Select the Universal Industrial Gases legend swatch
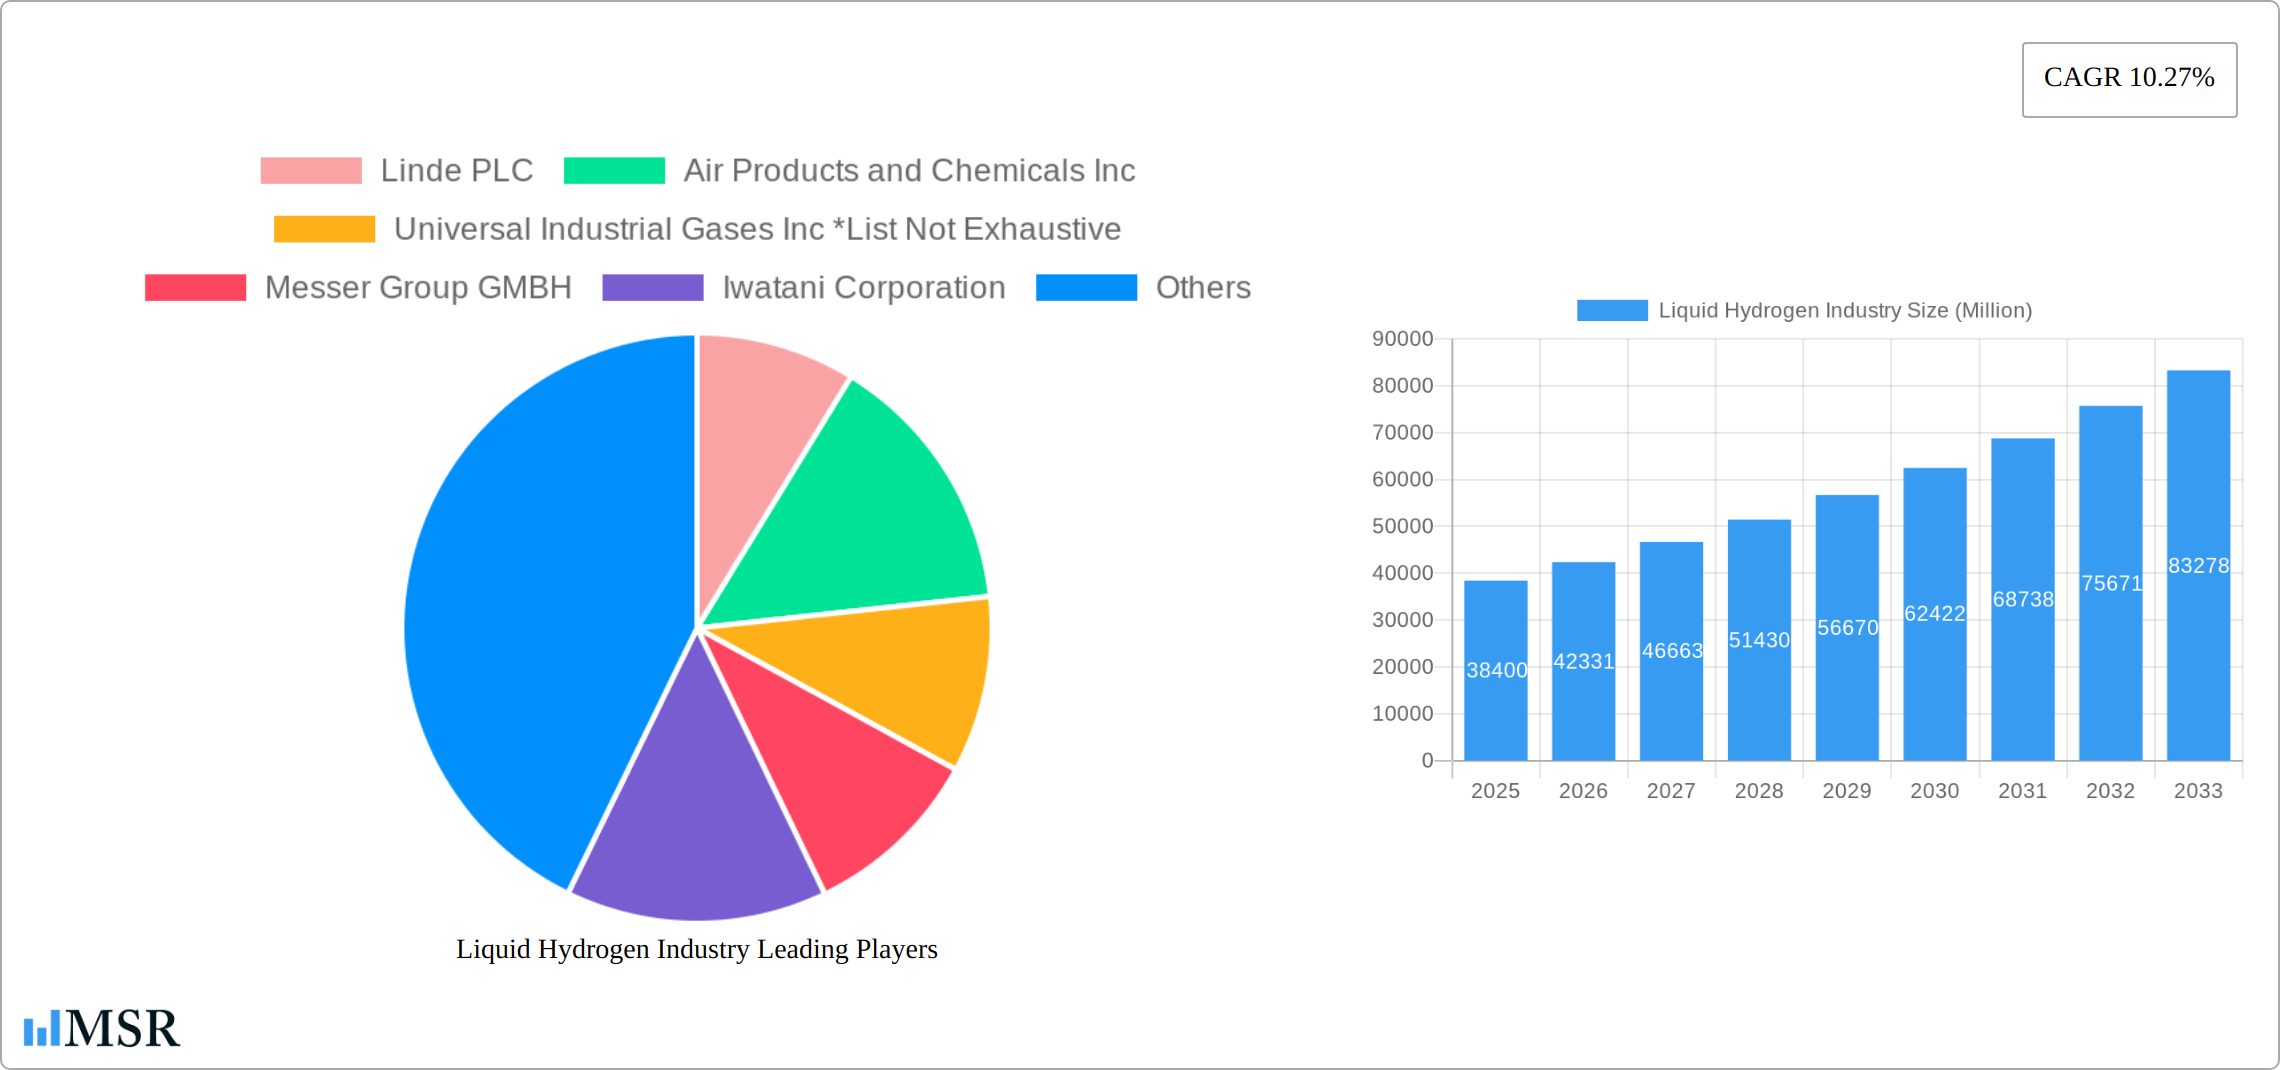 (323, 229)
